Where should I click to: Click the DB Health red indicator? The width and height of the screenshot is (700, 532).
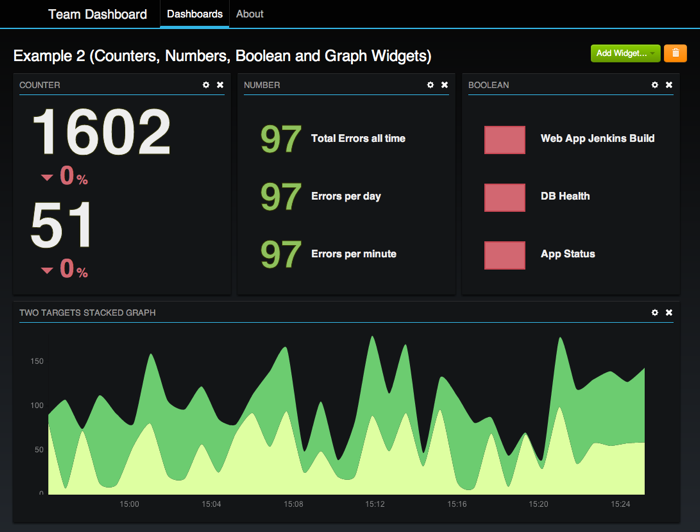(x=505, y=197)
